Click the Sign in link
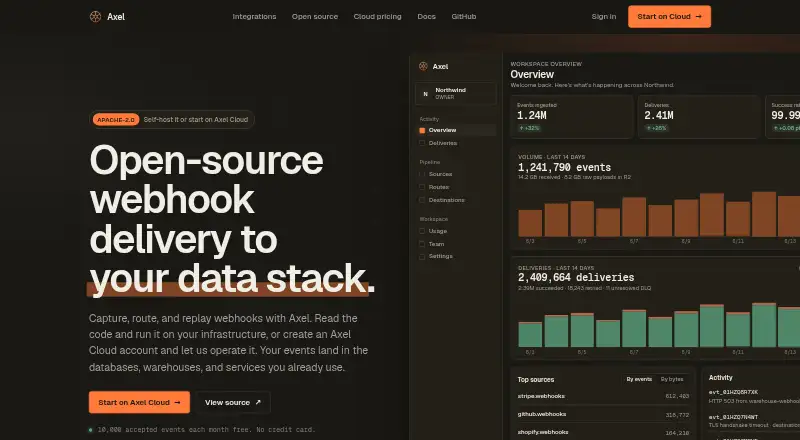The width and height of the screenshot is (800, 440). click(x=604, y=17)
